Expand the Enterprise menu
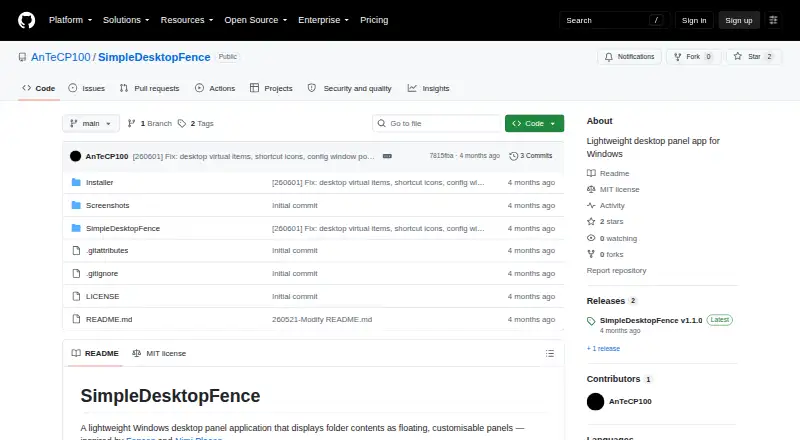The image size is (800, 440). (323, 20)
